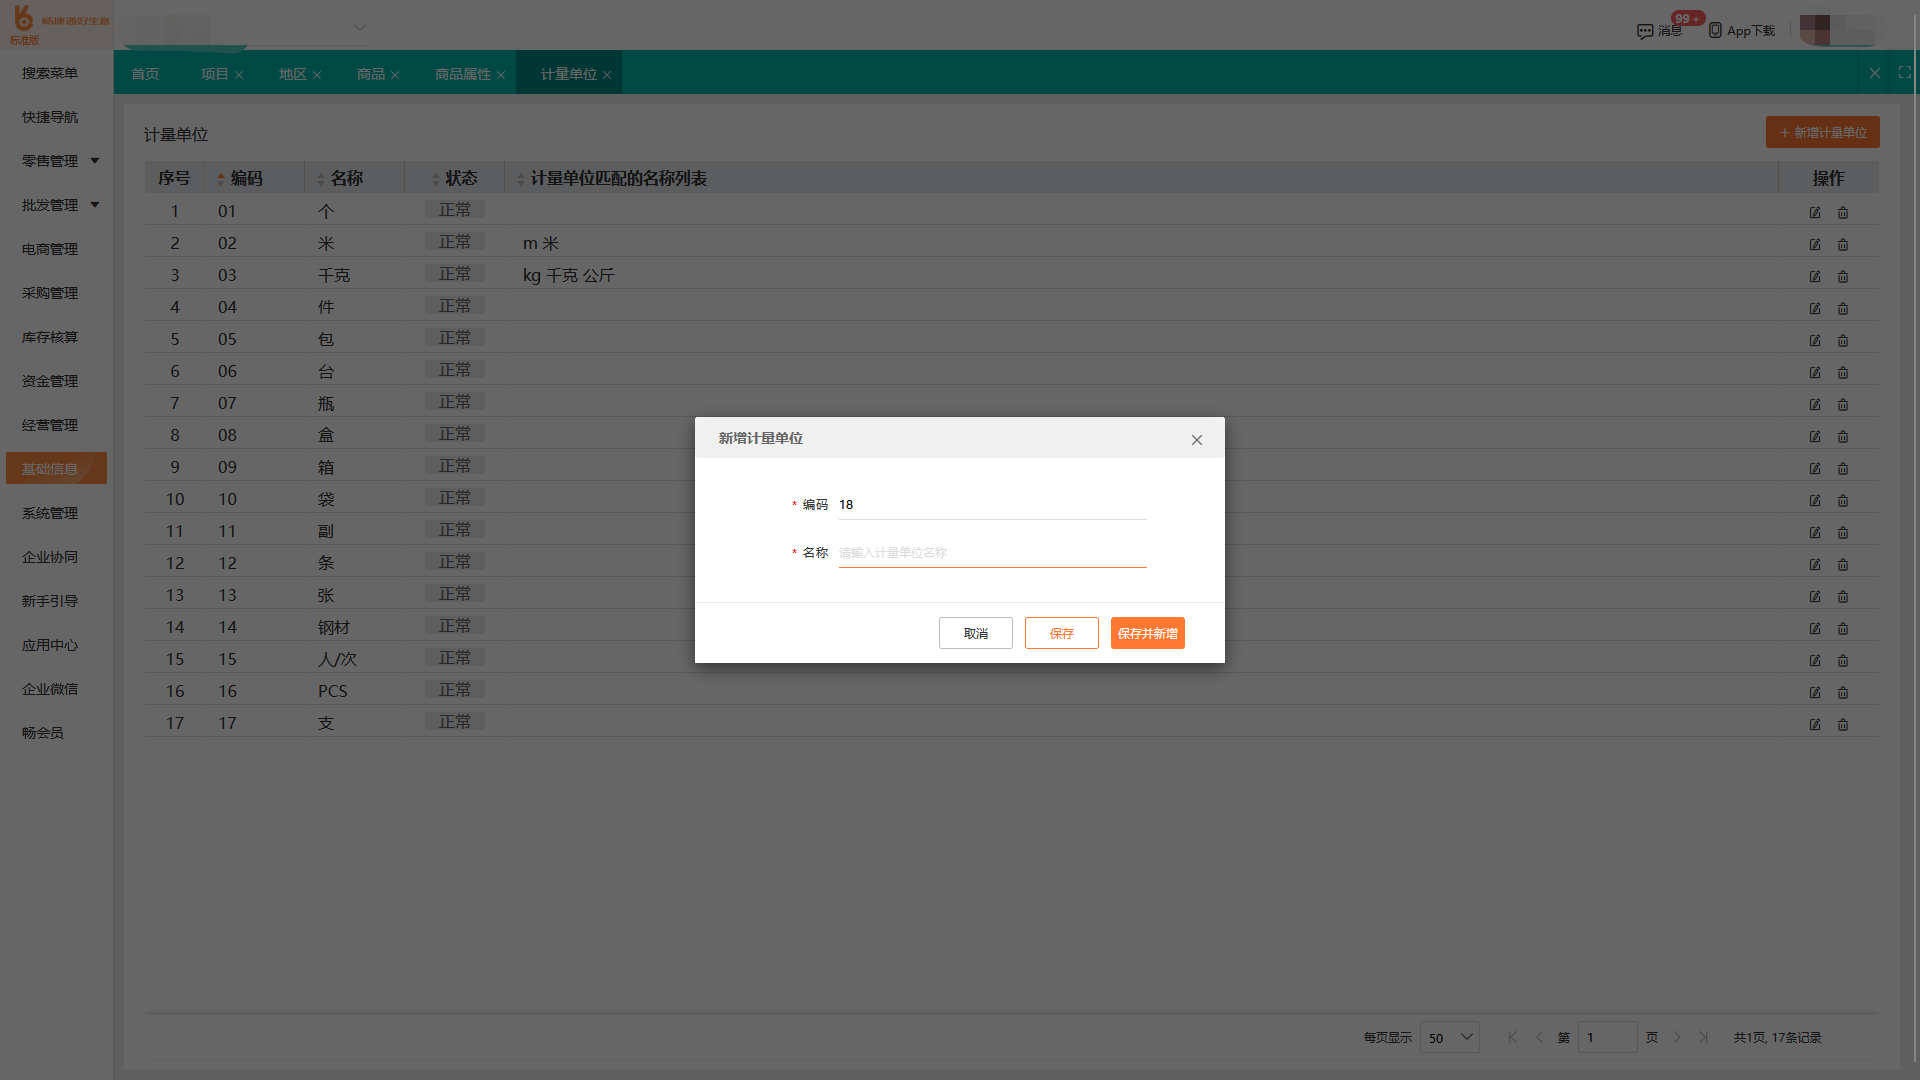
Task: Click the delete icon for row 10
Action: [x=1844, y=498]
